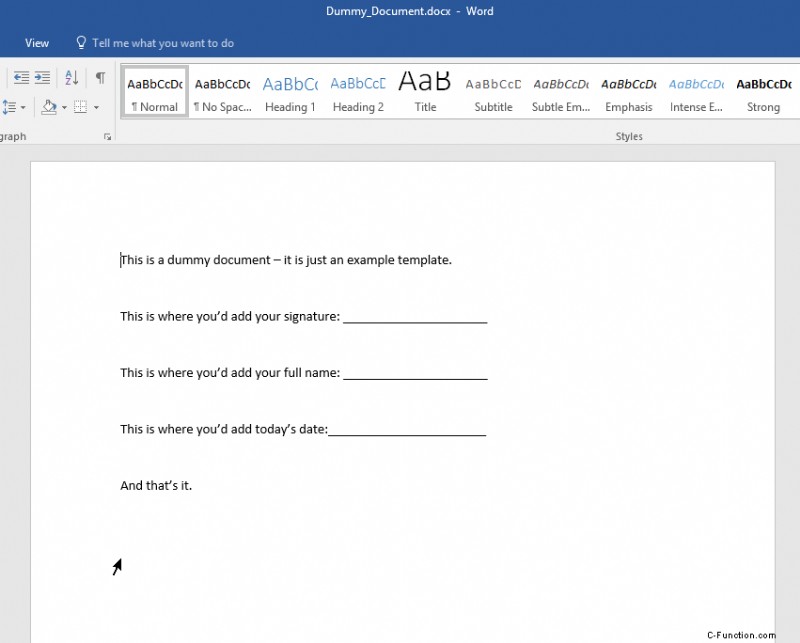Click the Shading paint bucket icon
This screenshot has height=643, width=800.
click(49, 107)
